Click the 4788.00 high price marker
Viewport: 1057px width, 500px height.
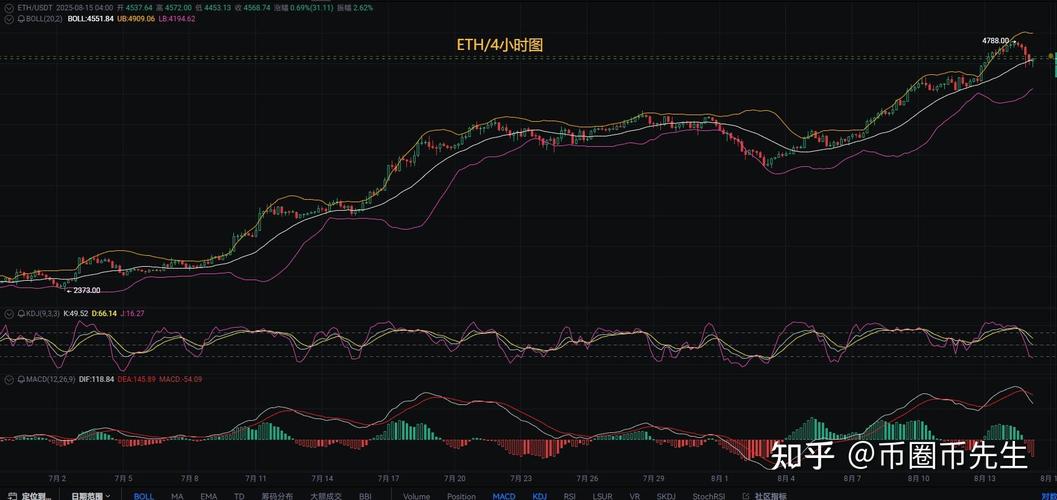[995, 40]
